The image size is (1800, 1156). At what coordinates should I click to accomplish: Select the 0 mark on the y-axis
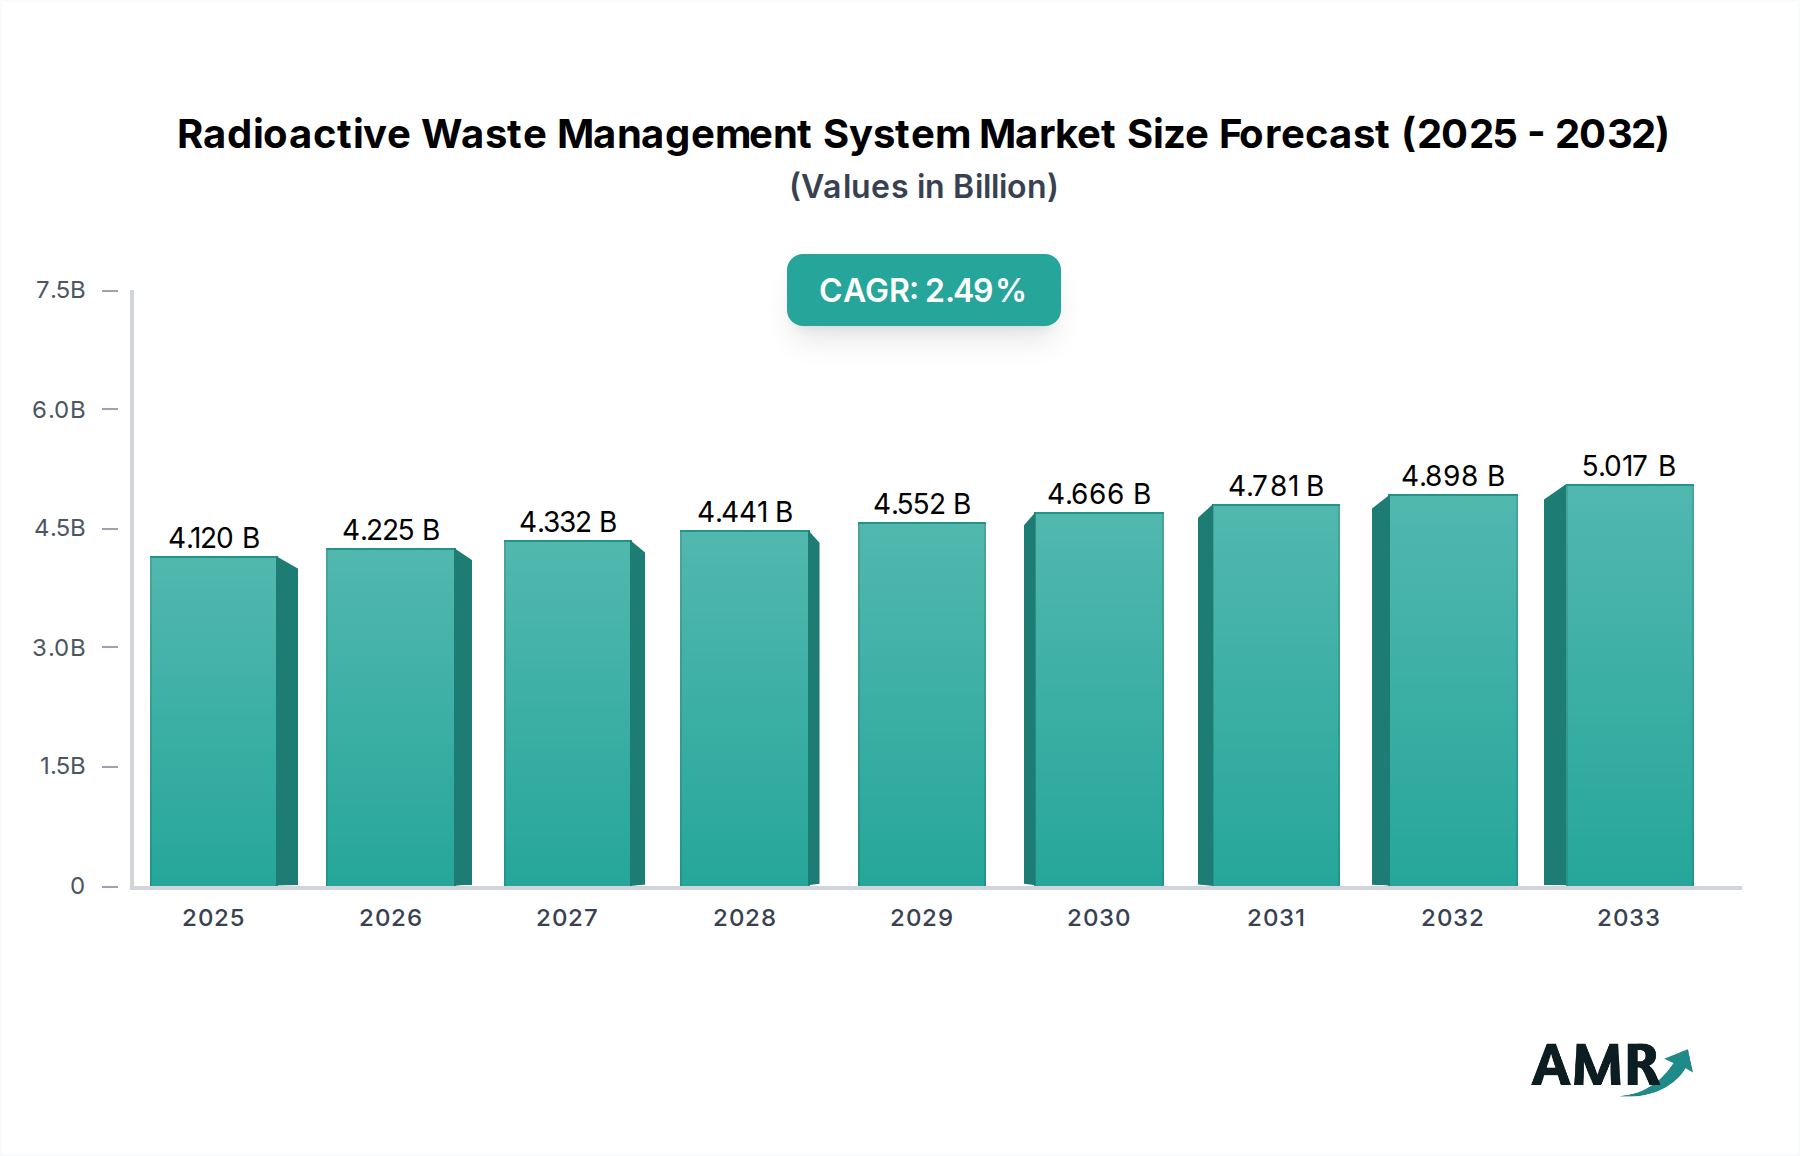(77, 885)
